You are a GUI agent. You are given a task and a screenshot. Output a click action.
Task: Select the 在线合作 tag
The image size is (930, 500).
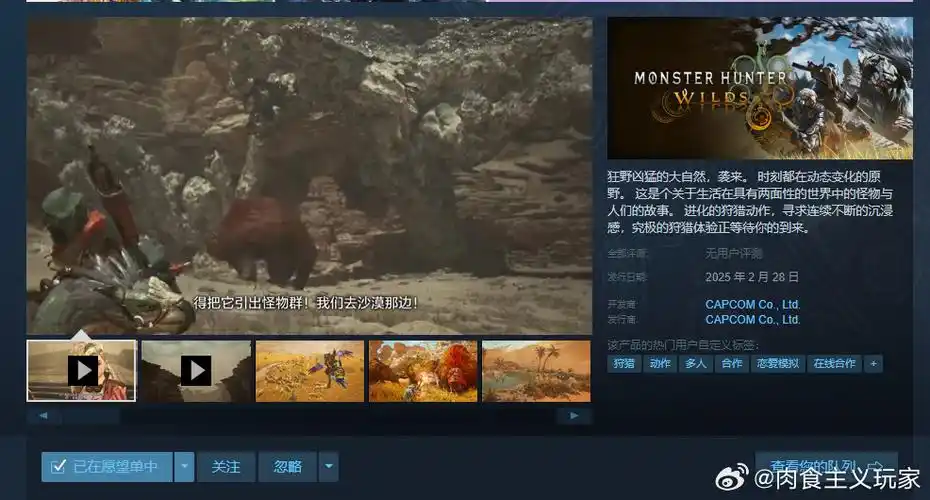click(x=834, y=364)
